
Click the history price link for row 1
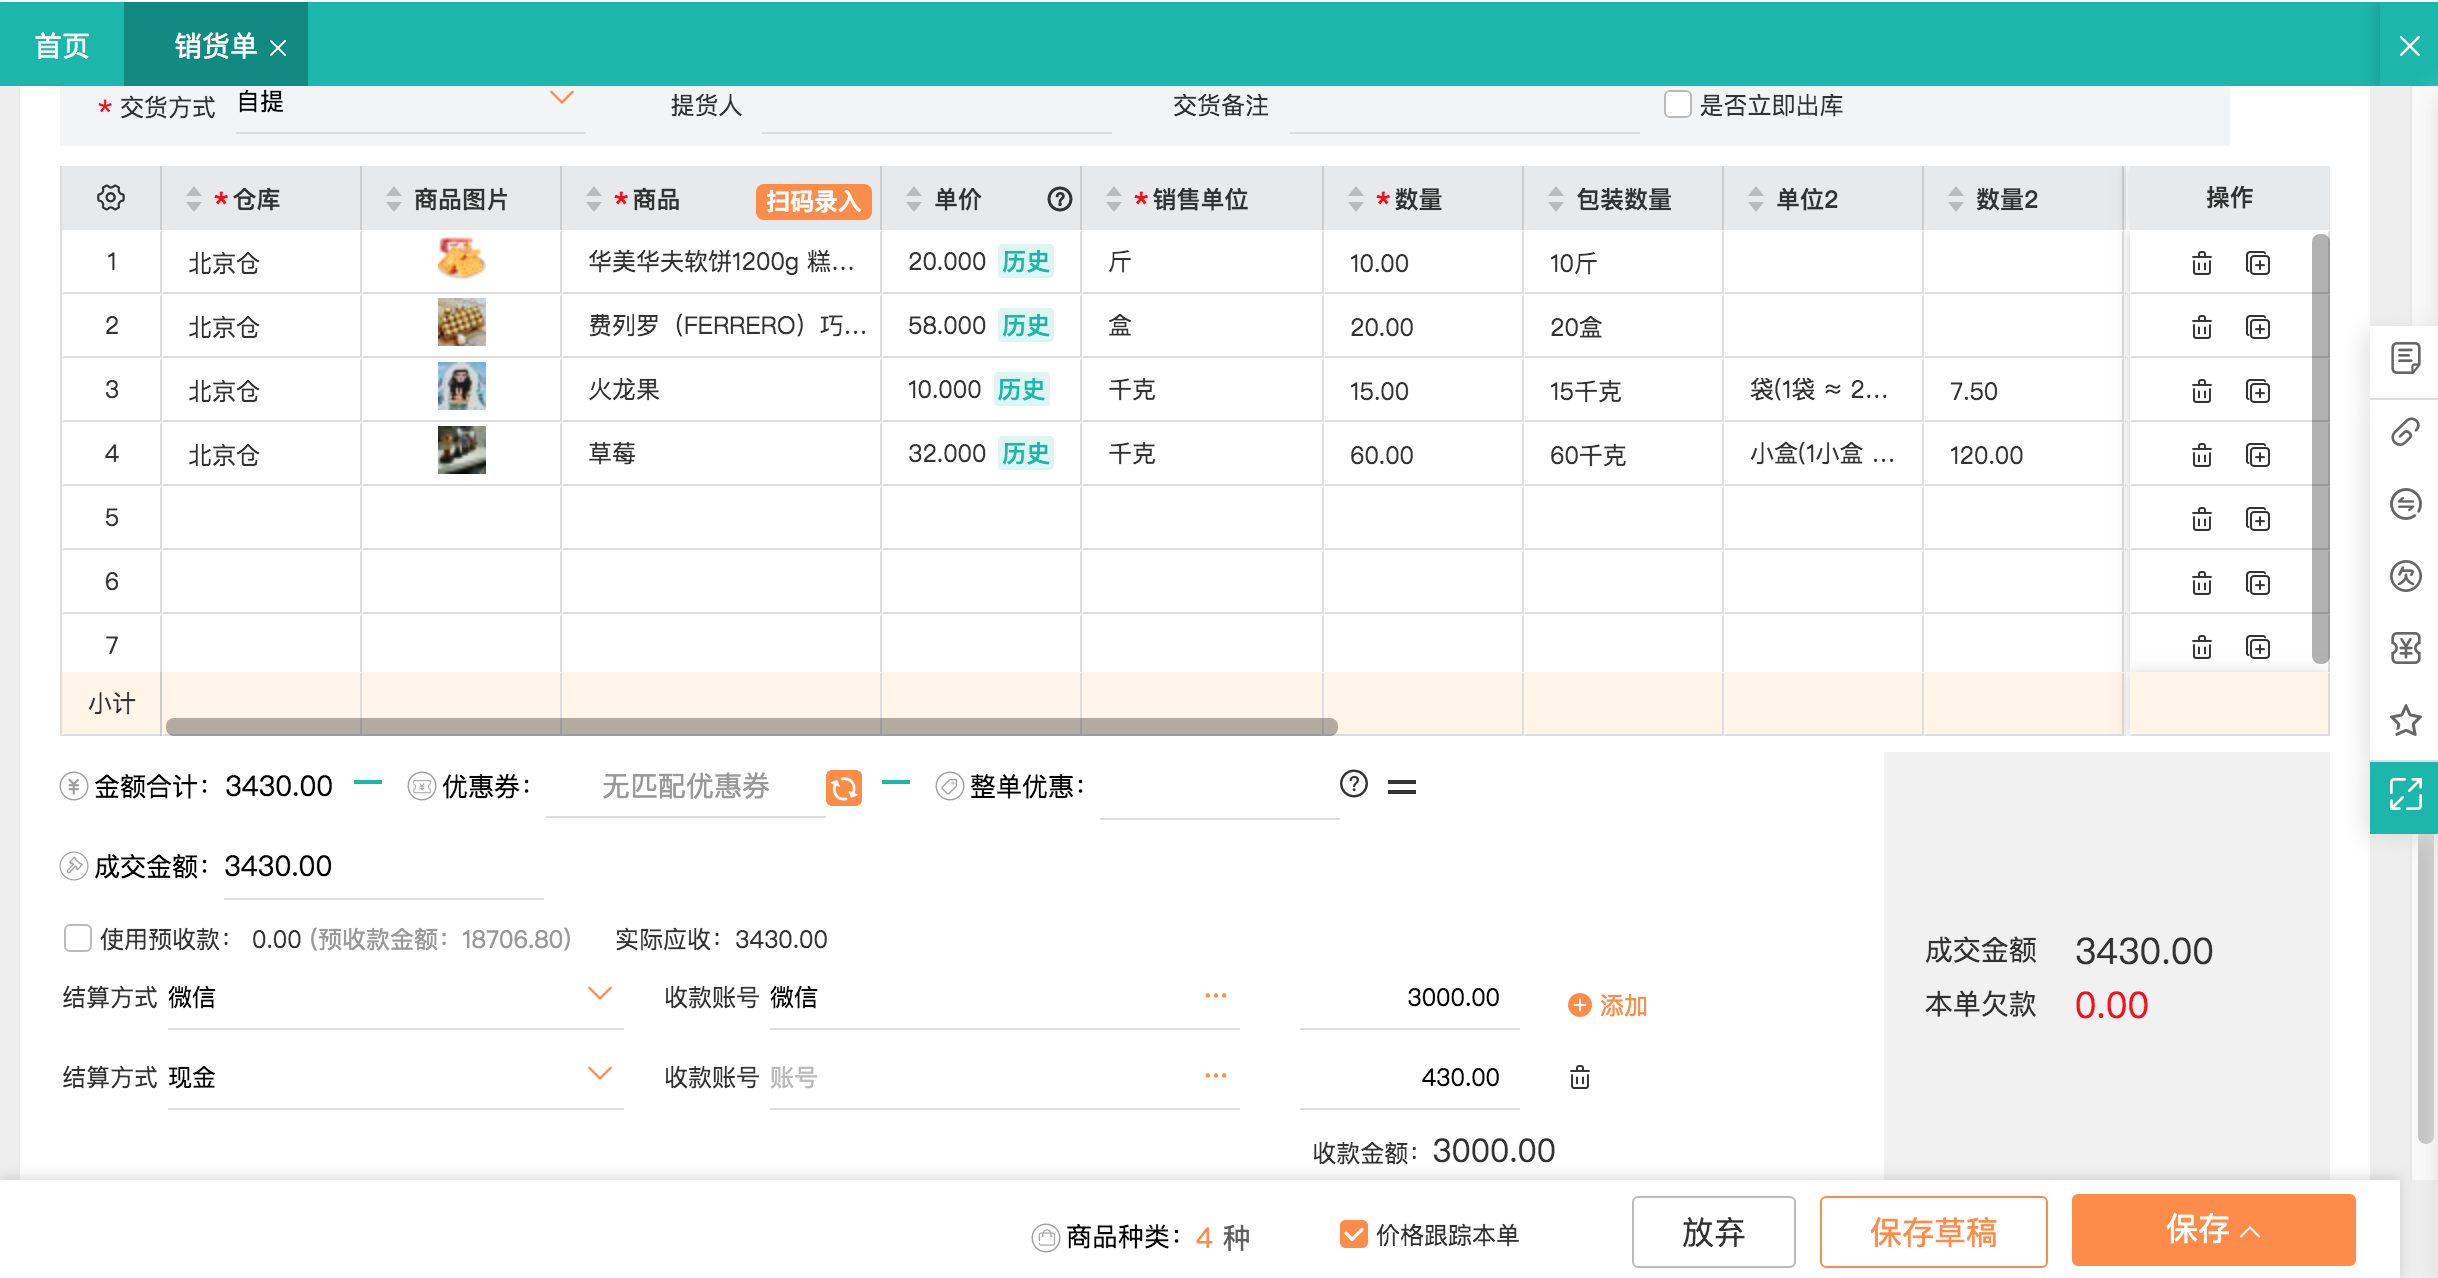[1027, 263]
